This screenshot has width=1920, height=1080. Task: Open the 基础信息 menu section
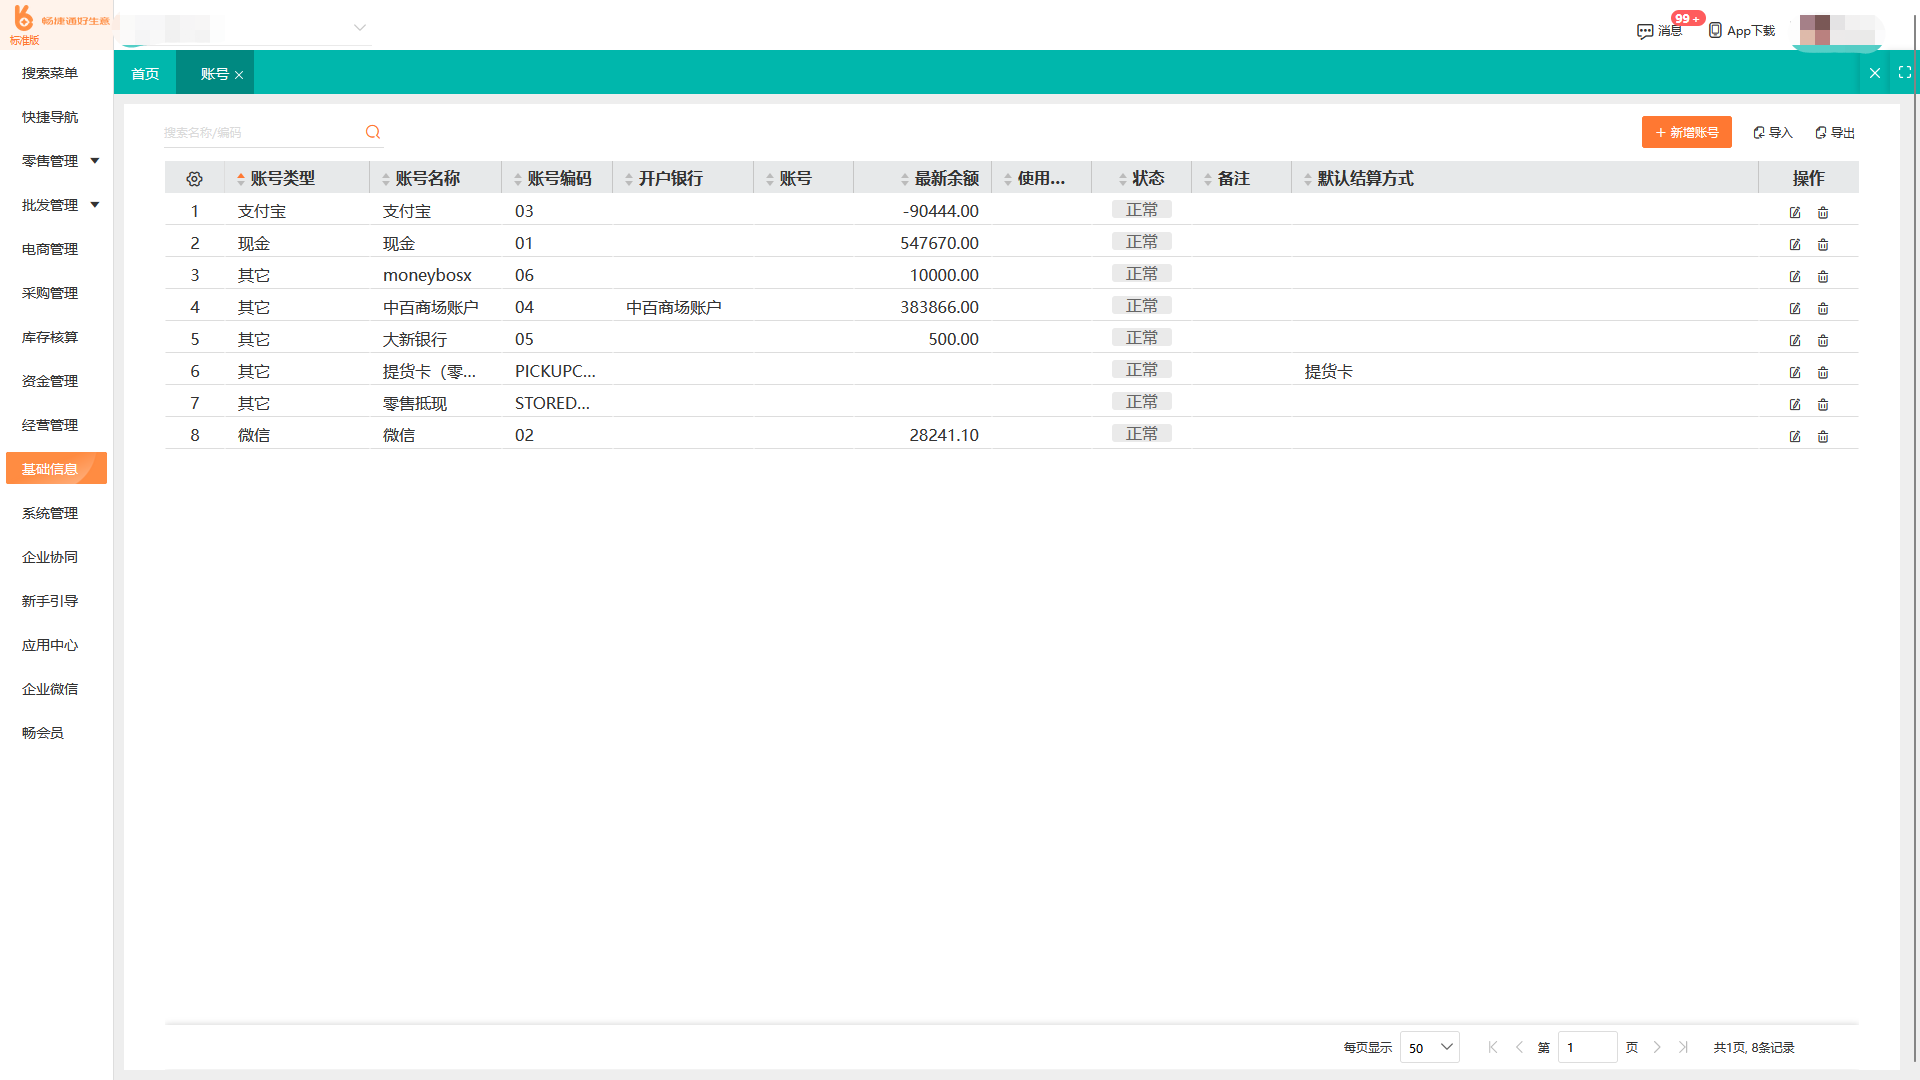tap(53, 468)
